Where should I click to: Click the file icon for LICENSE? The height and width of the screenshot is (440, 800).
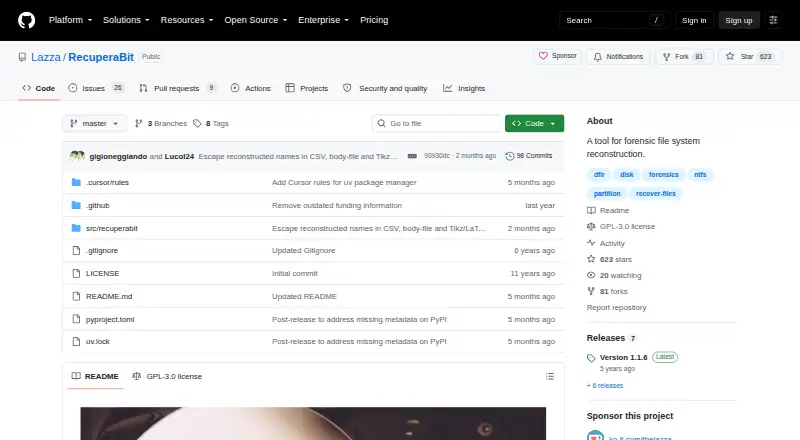click(77, 274)
